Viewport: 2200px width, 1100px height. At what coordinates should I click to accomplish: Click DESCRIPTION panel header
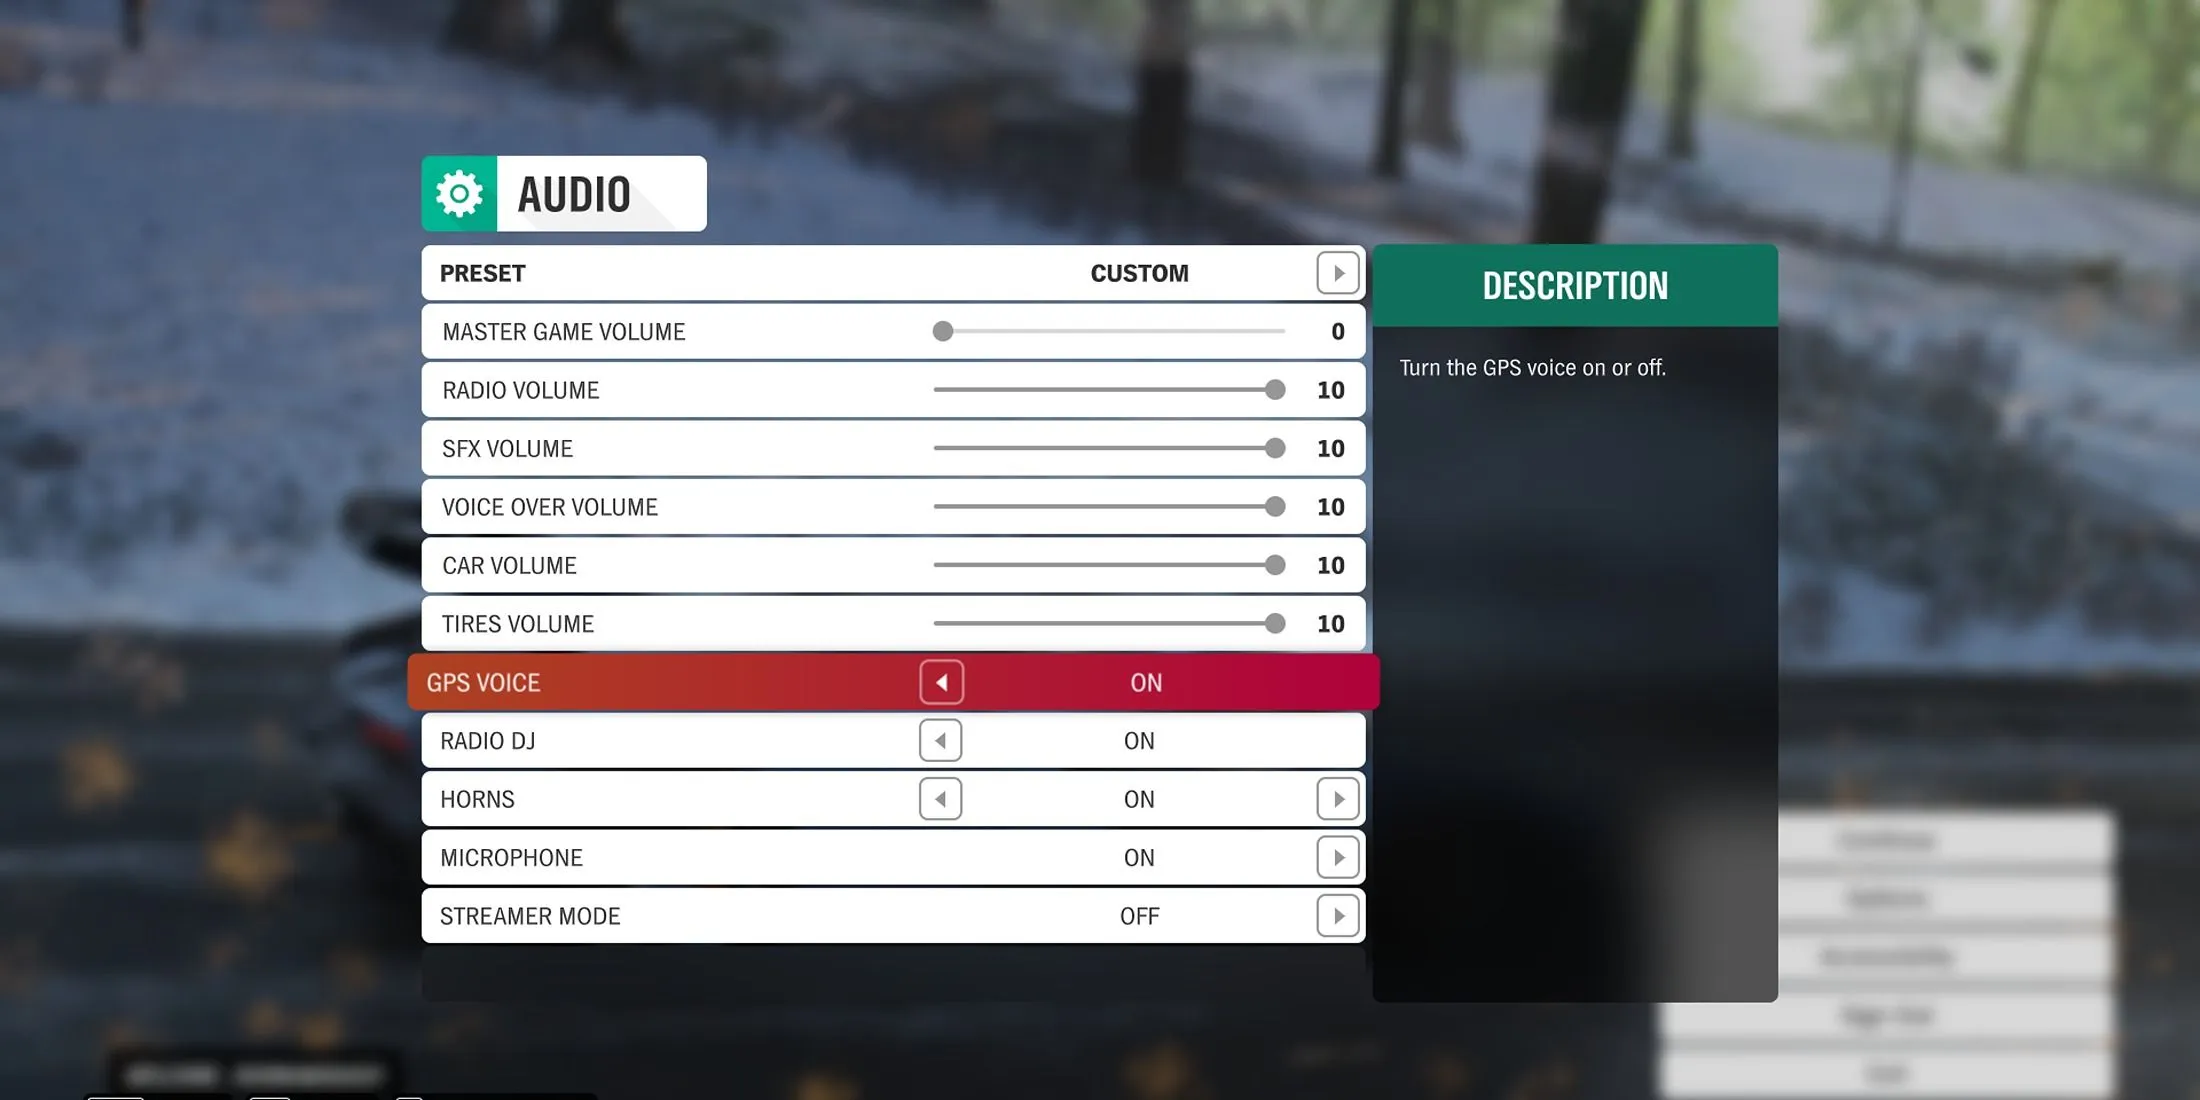(1574, 288)
